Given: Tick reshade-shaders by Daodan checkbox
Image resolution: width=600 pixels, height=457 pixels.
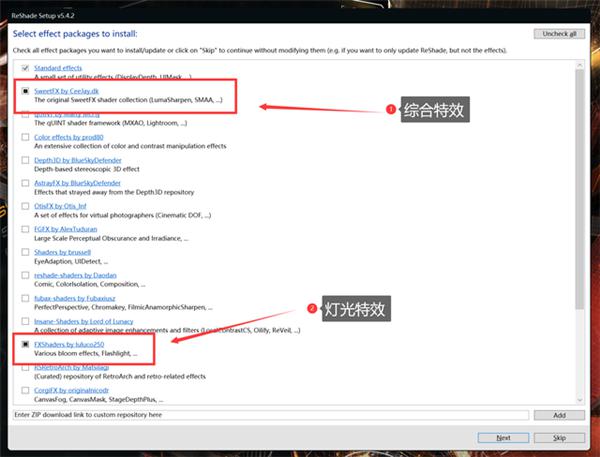Looking at the screenshot, I should coord(25,275).
